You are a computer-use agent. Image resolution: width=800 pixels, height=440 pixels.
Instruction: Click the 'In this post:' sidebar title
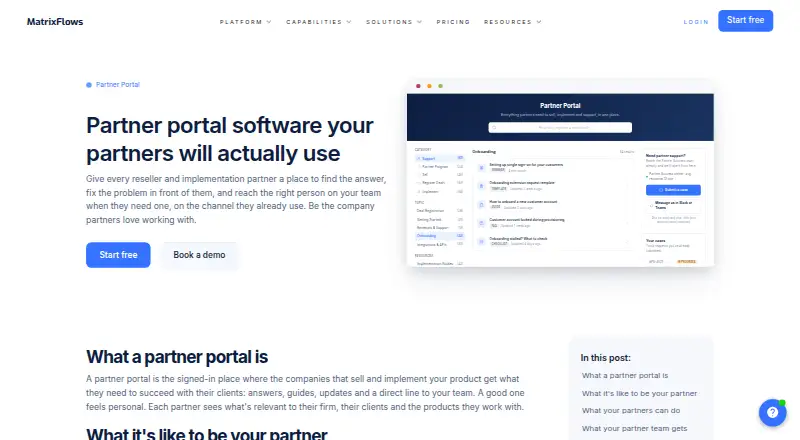pos(606,358)
